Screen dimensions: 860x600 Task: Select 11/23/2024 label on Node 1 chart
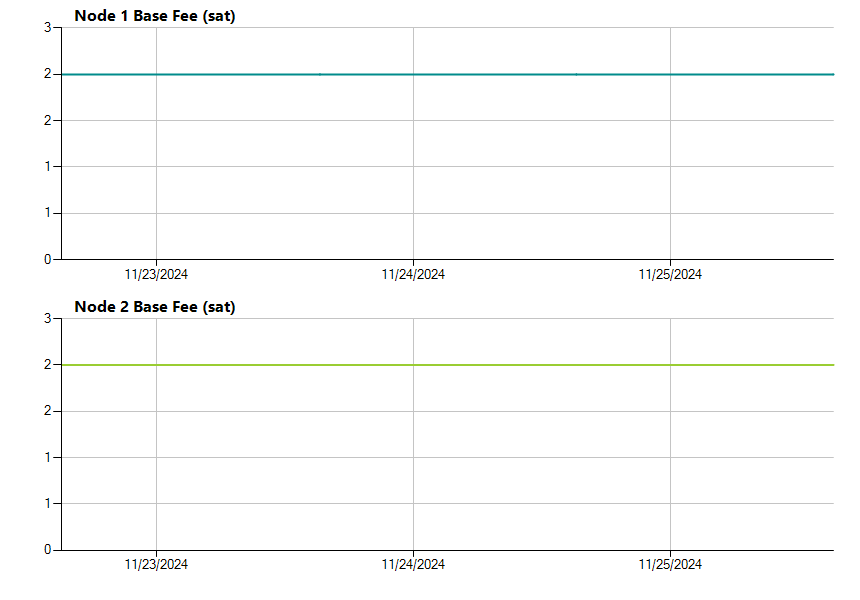156,274
